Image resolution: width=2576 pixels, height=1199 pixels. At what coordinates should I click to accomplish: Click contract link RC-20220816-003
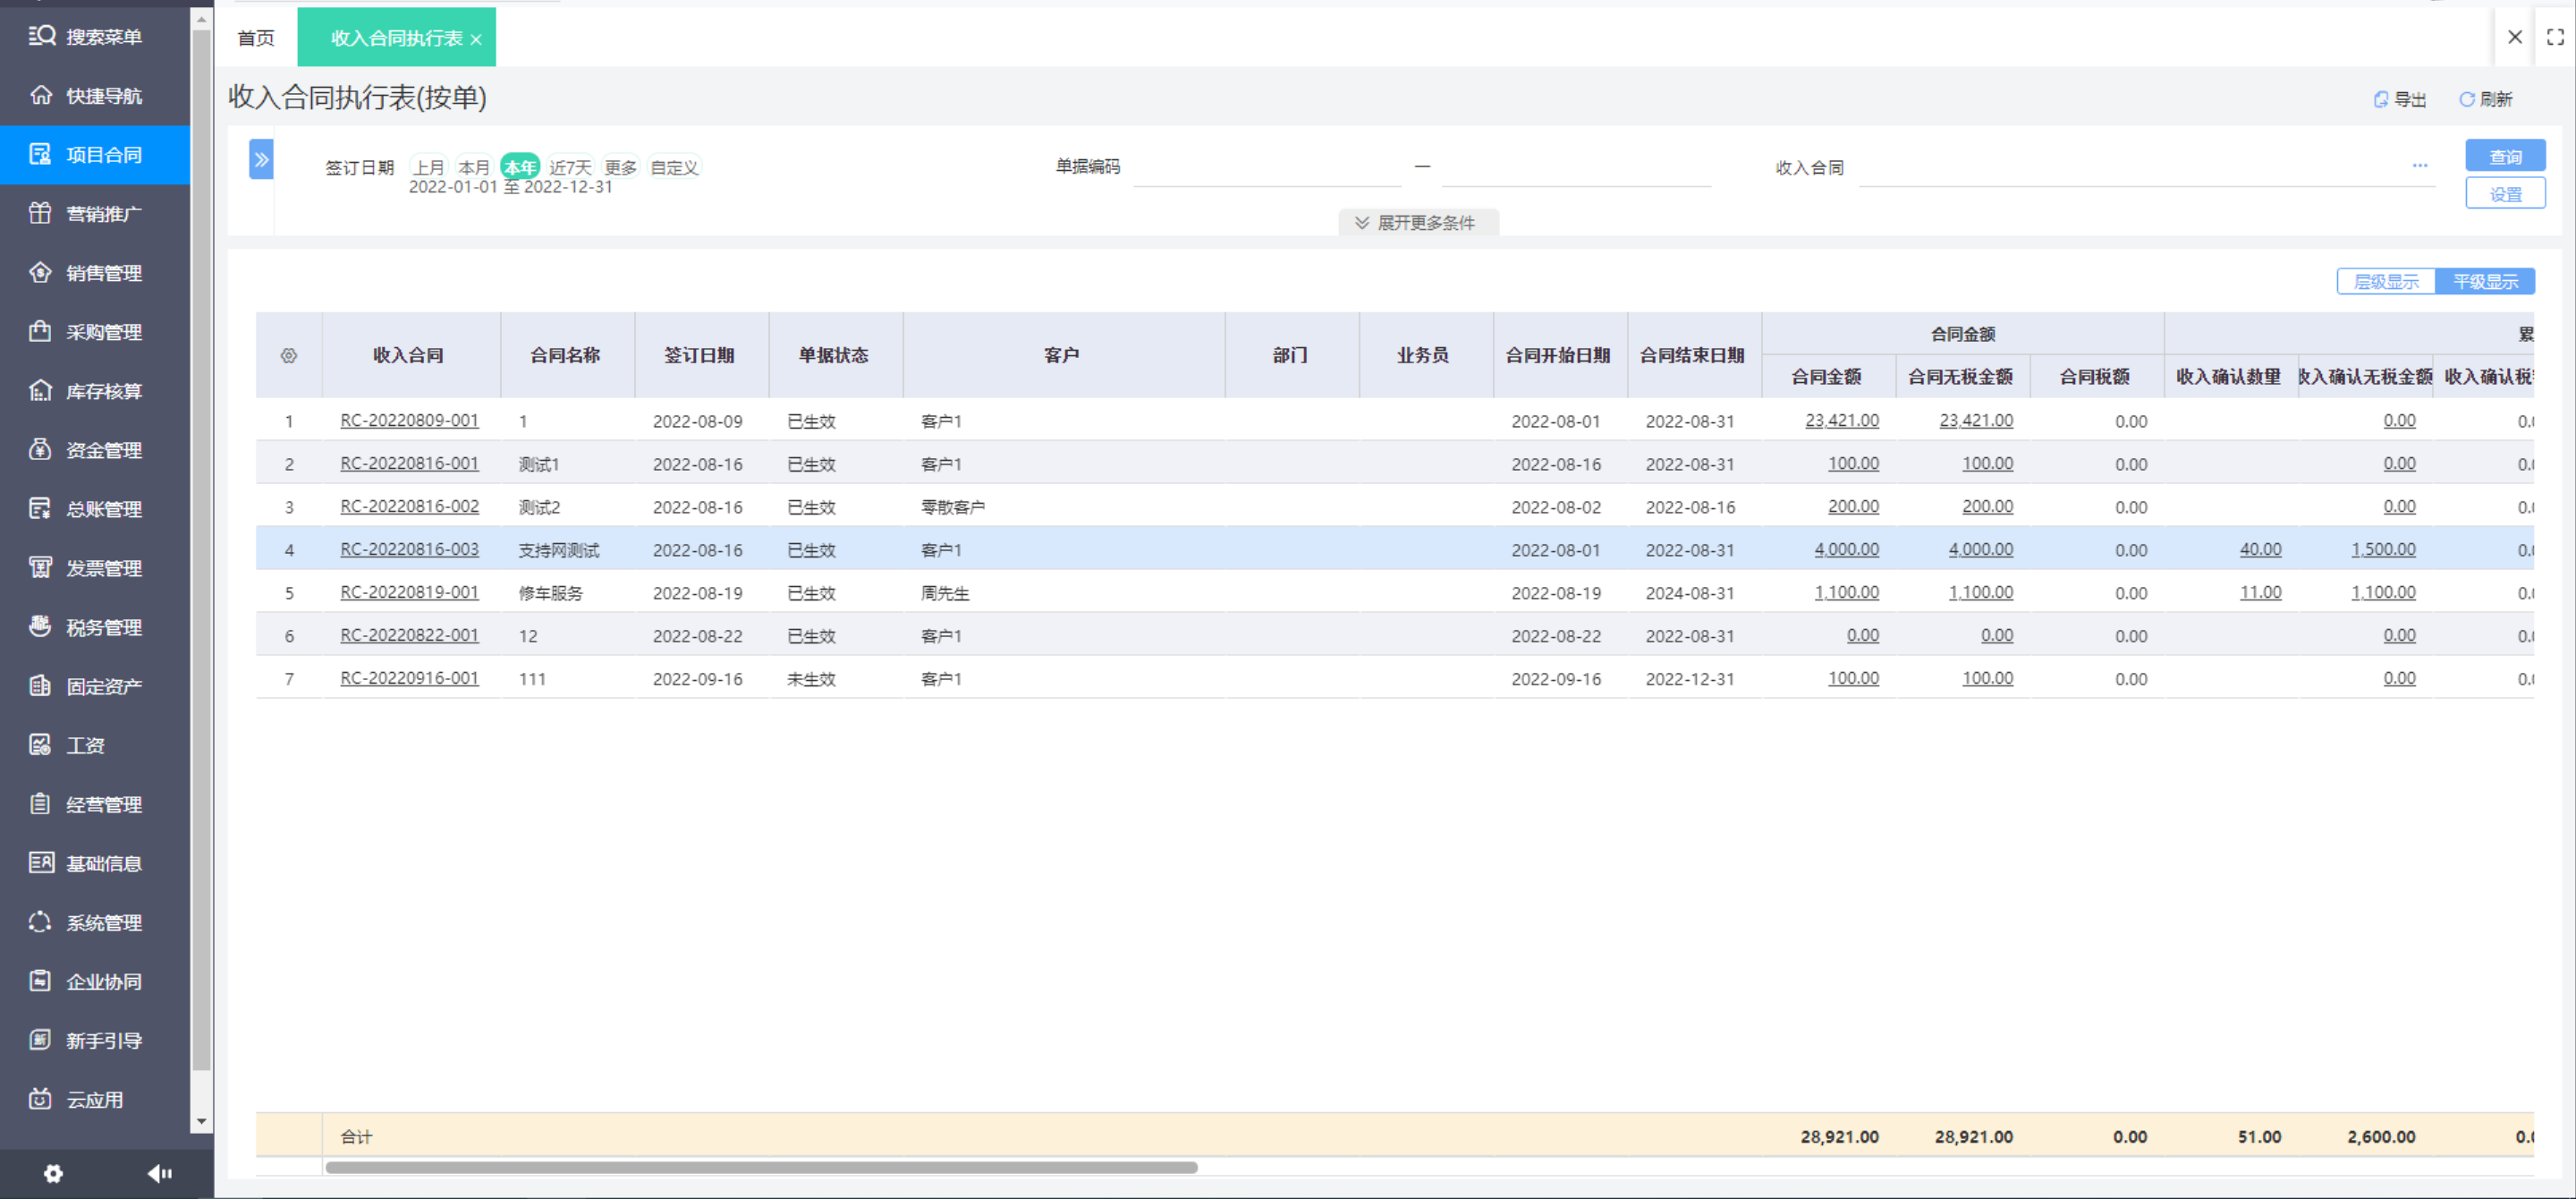(408, 548)
